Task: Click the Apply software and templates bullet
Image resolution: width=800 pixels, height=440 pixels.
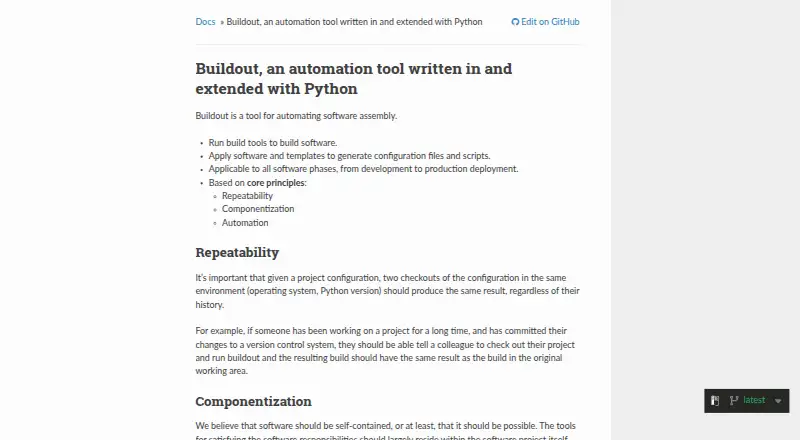Action: 349,156
